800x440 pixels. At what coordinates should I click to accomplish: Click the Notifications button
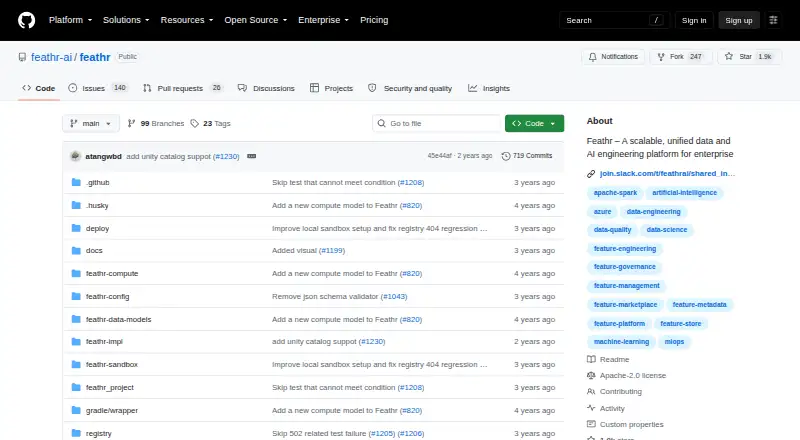(613, 57)
